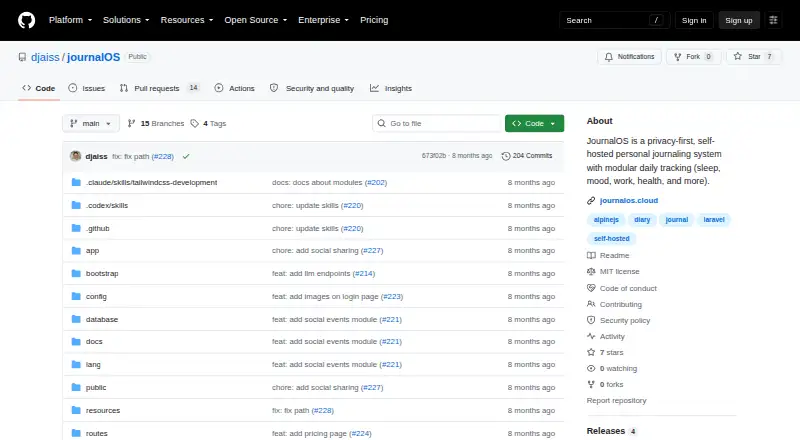Viewport: 800px width, 440px height.
Task: Click the green commit status checkmark
Action: point(186,157)
